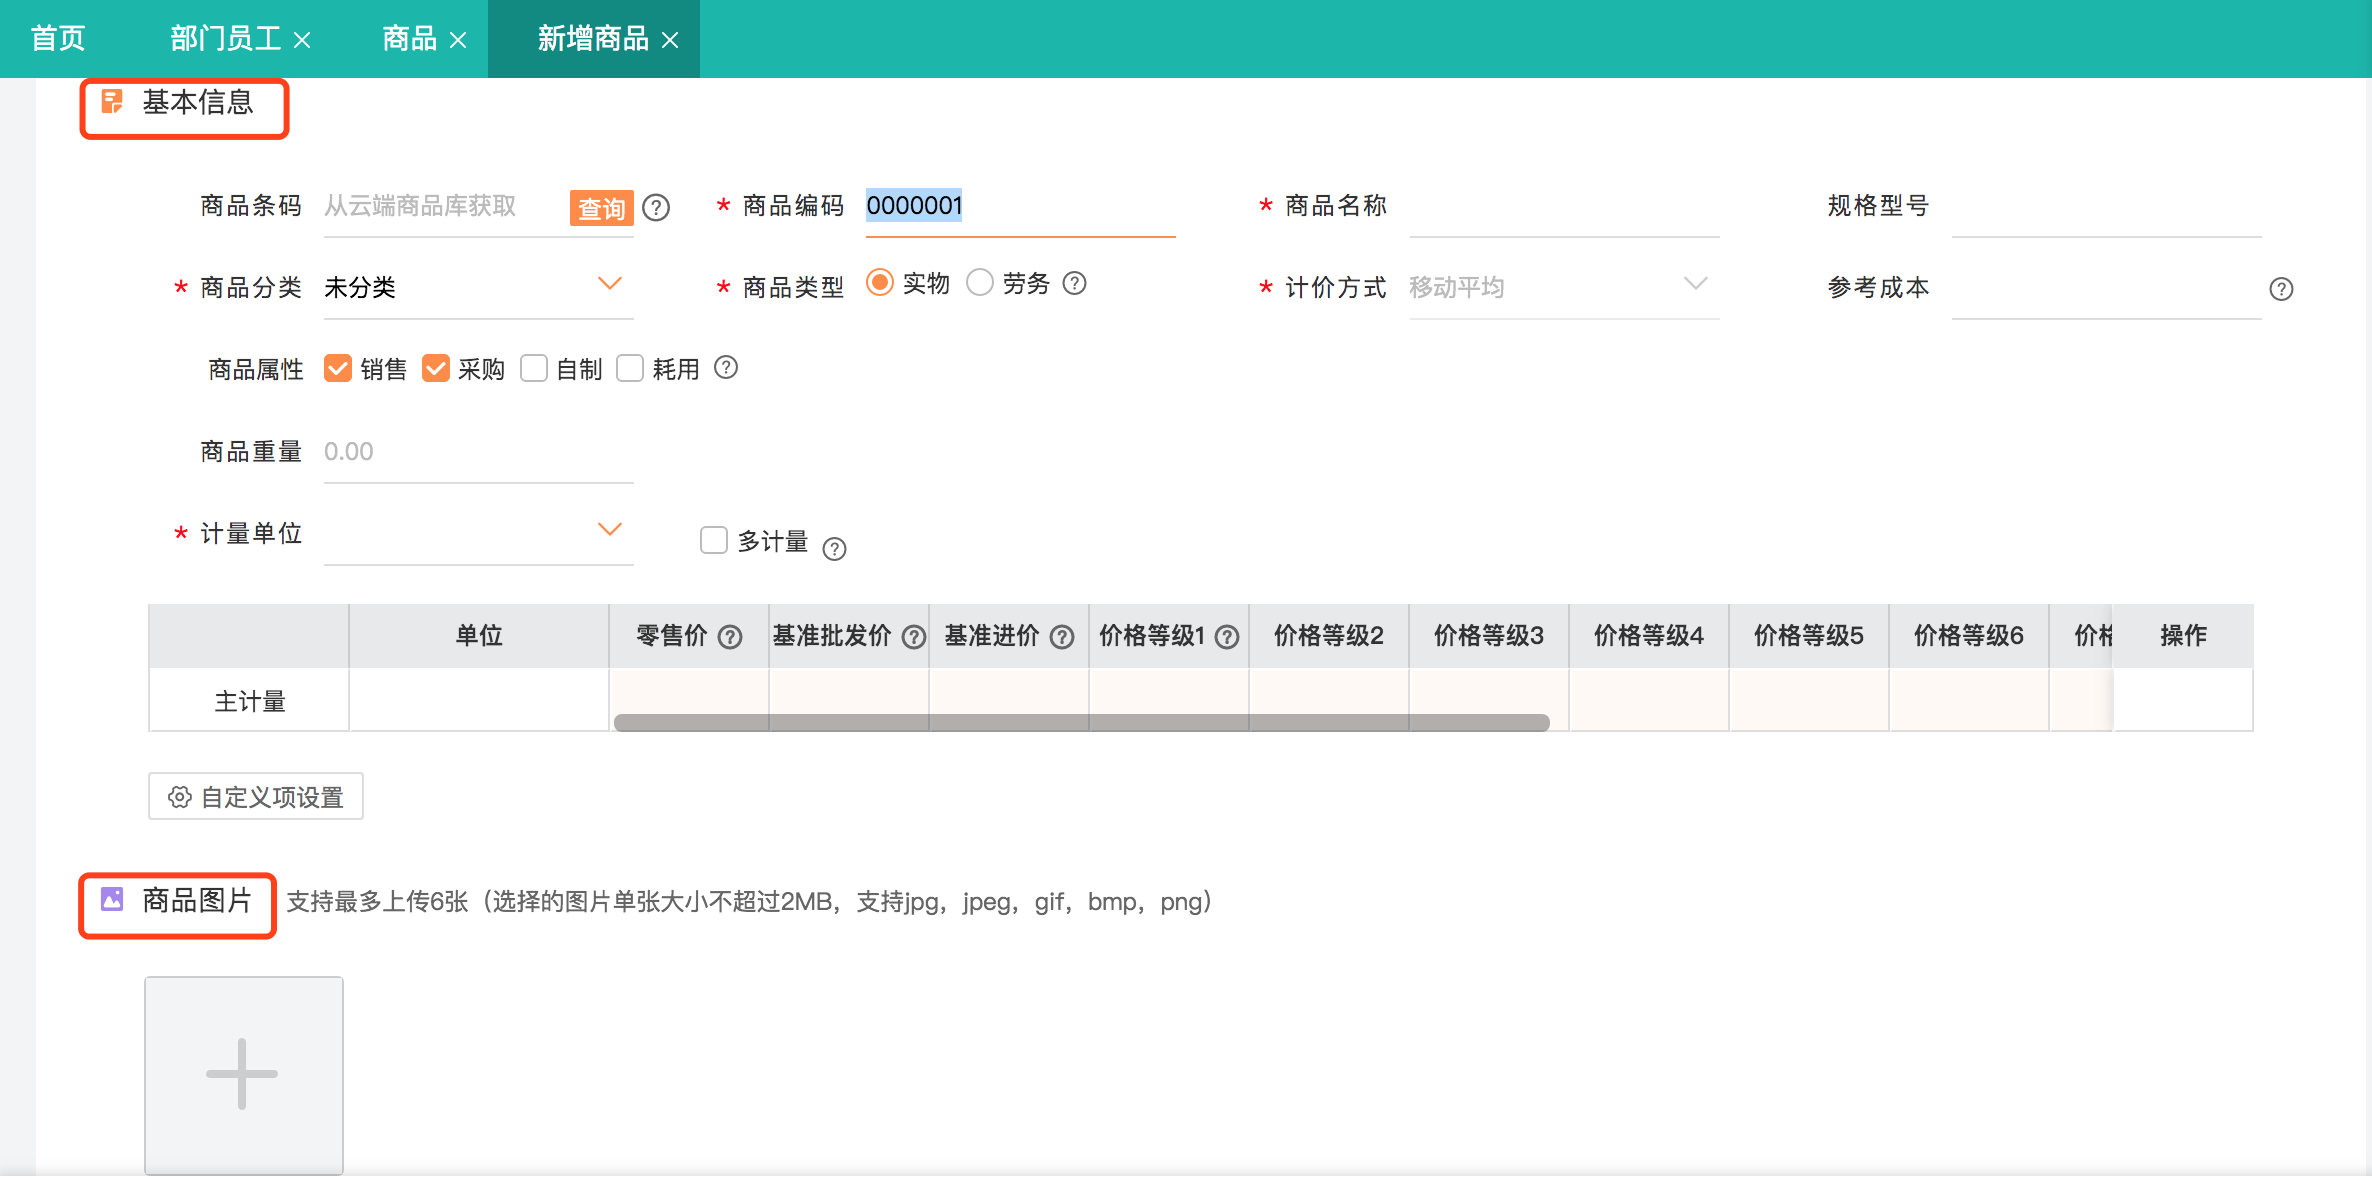Screen dimensions: 2372x1184
Task: Toggle the 销售 checkbox
Action: 340,367
